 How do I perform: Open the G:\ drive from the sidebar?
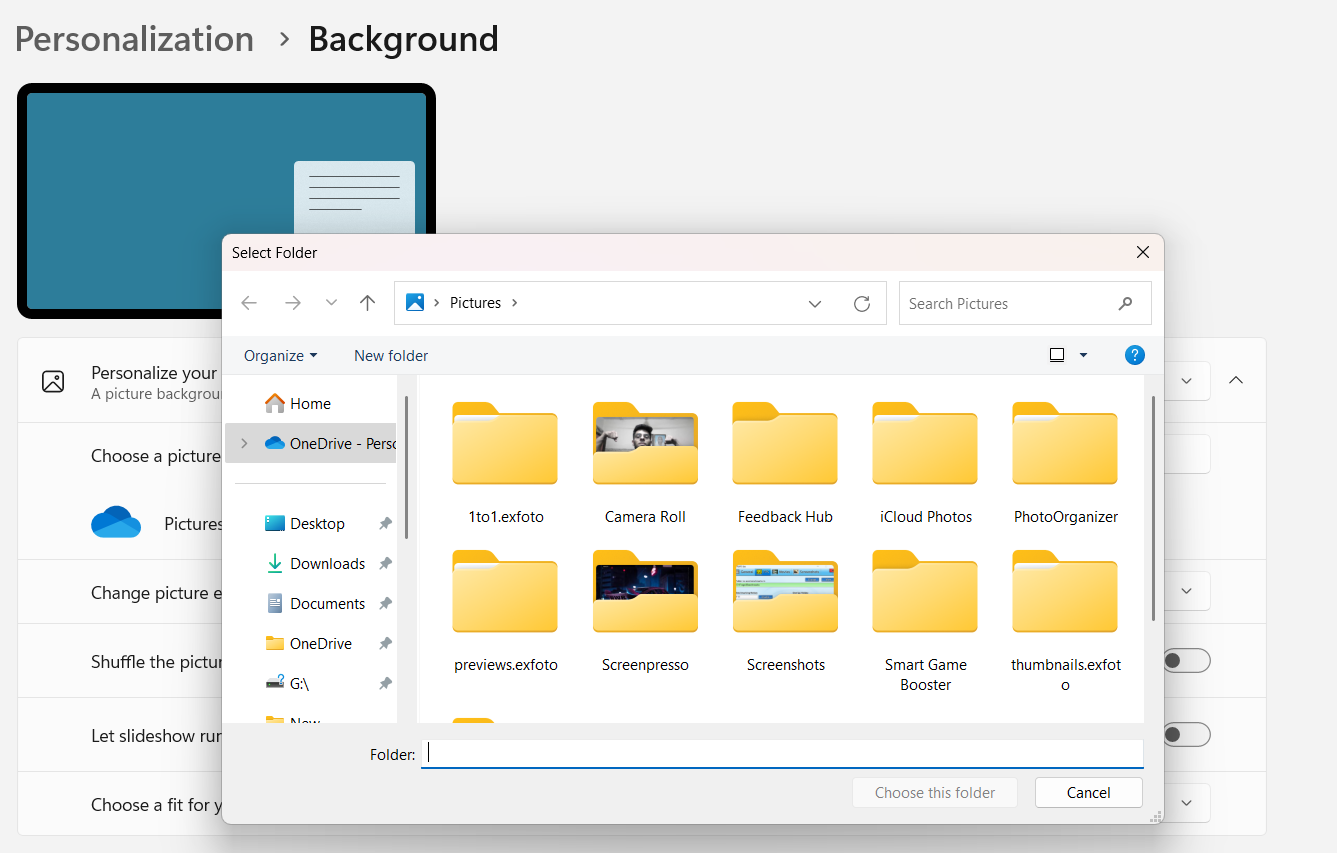(300, 683)
